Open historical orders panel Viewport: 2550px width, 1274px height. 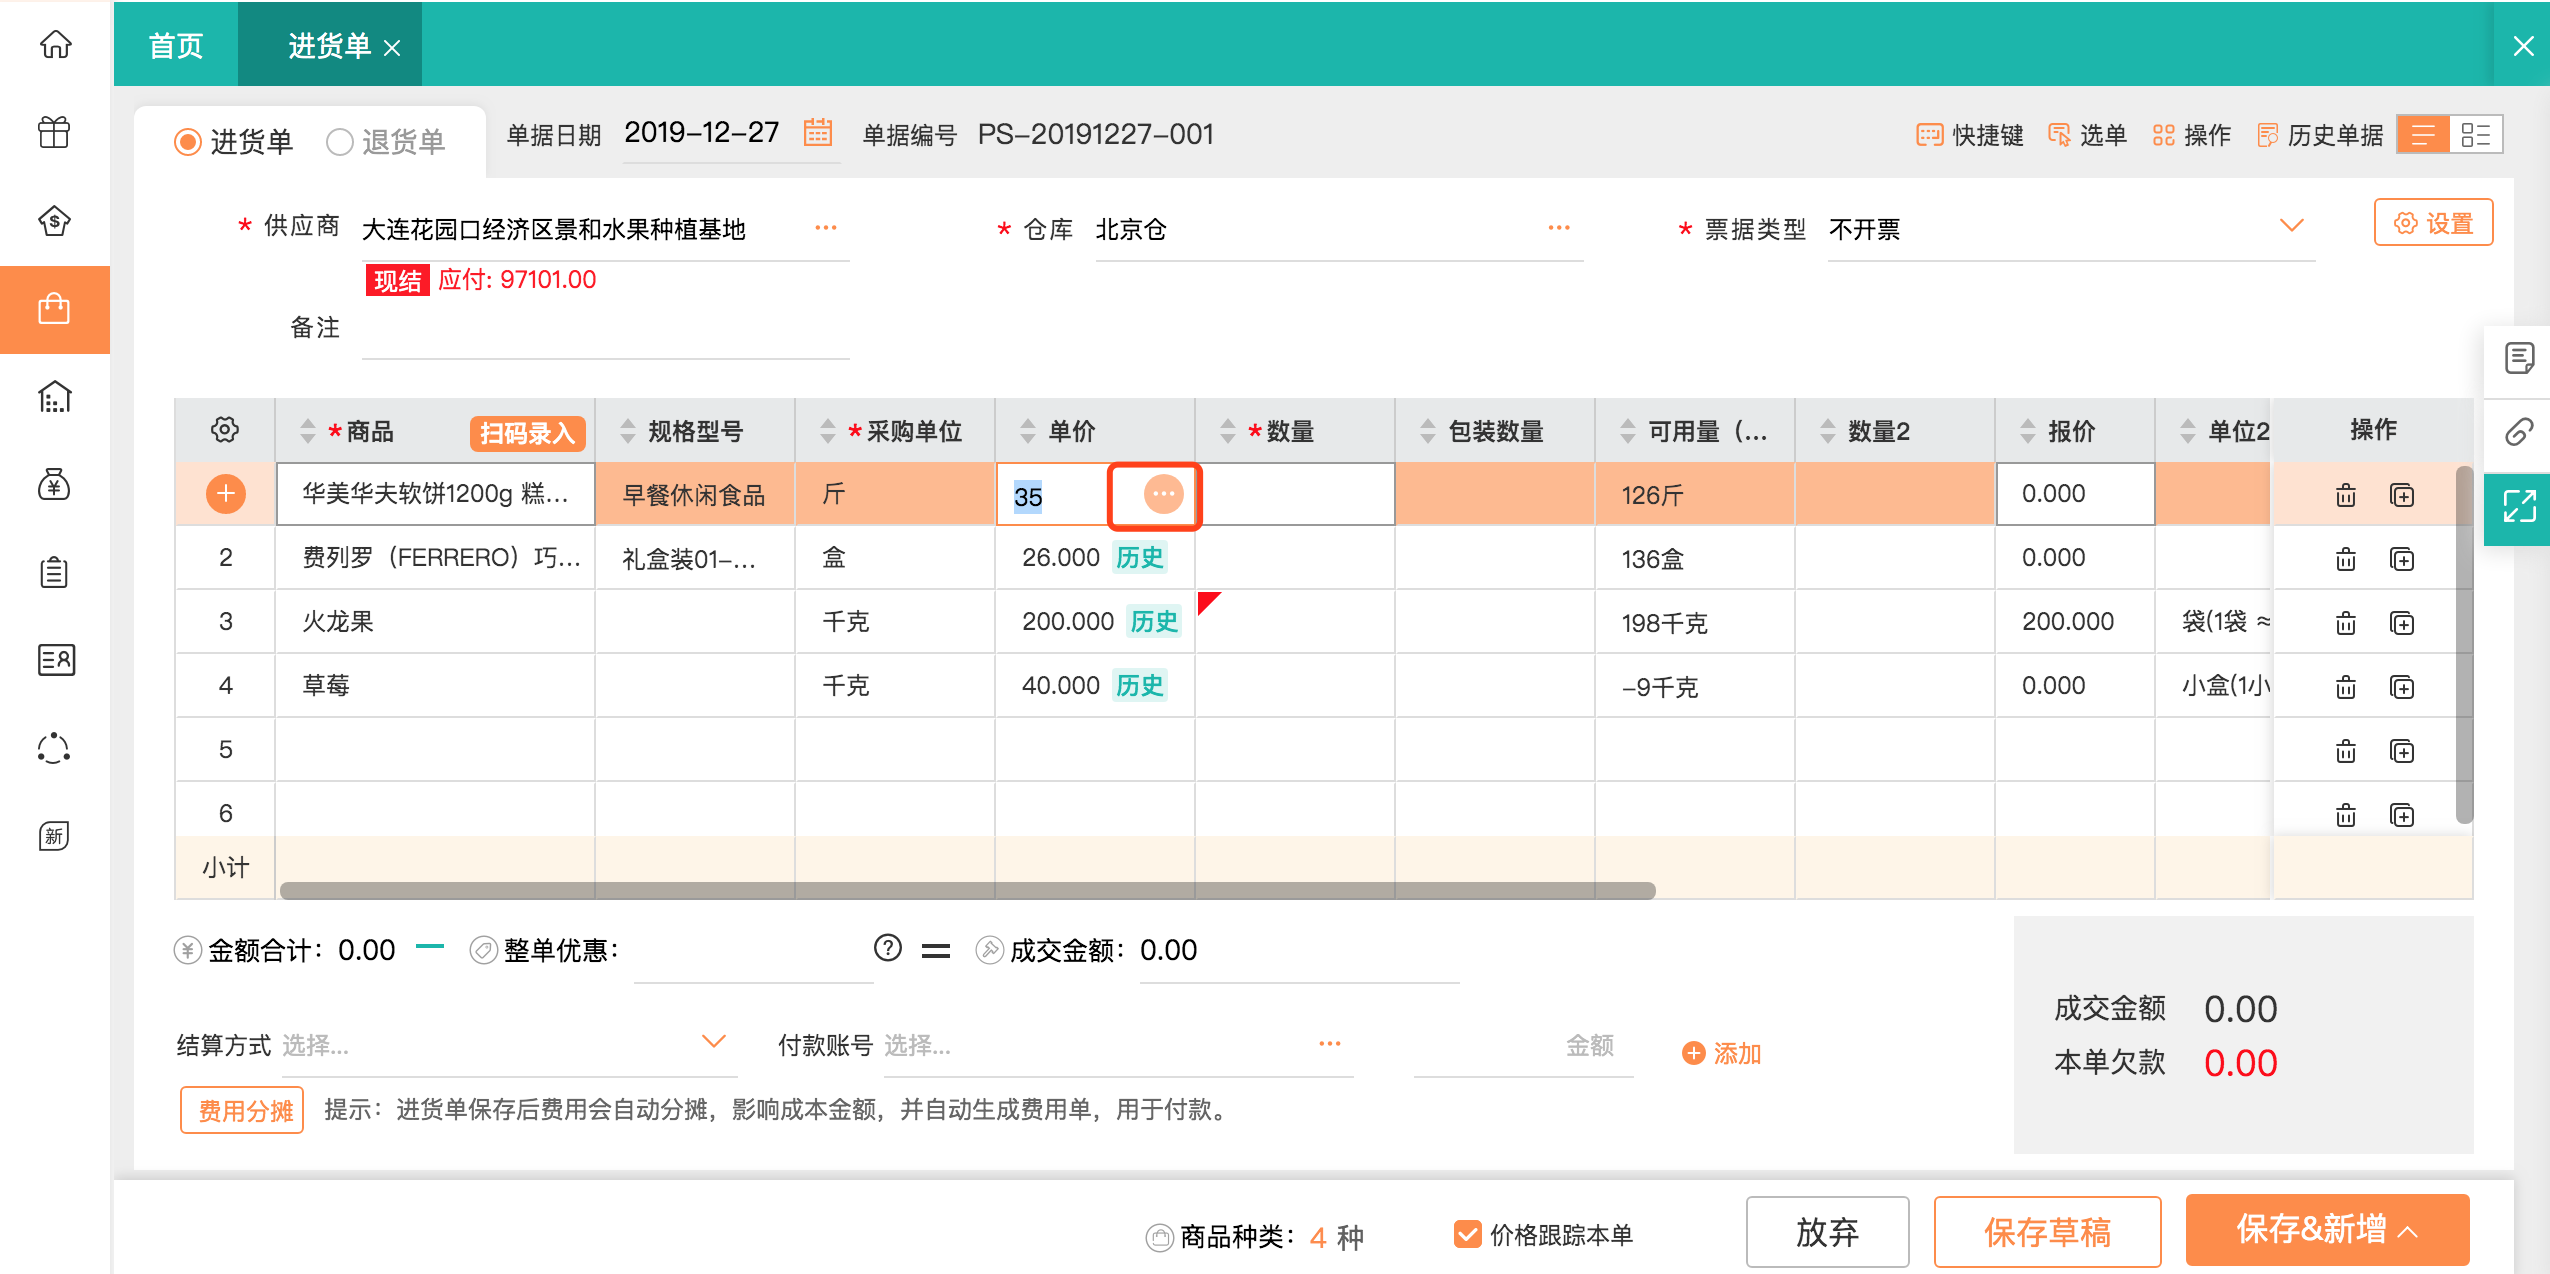click(2324, 137)
